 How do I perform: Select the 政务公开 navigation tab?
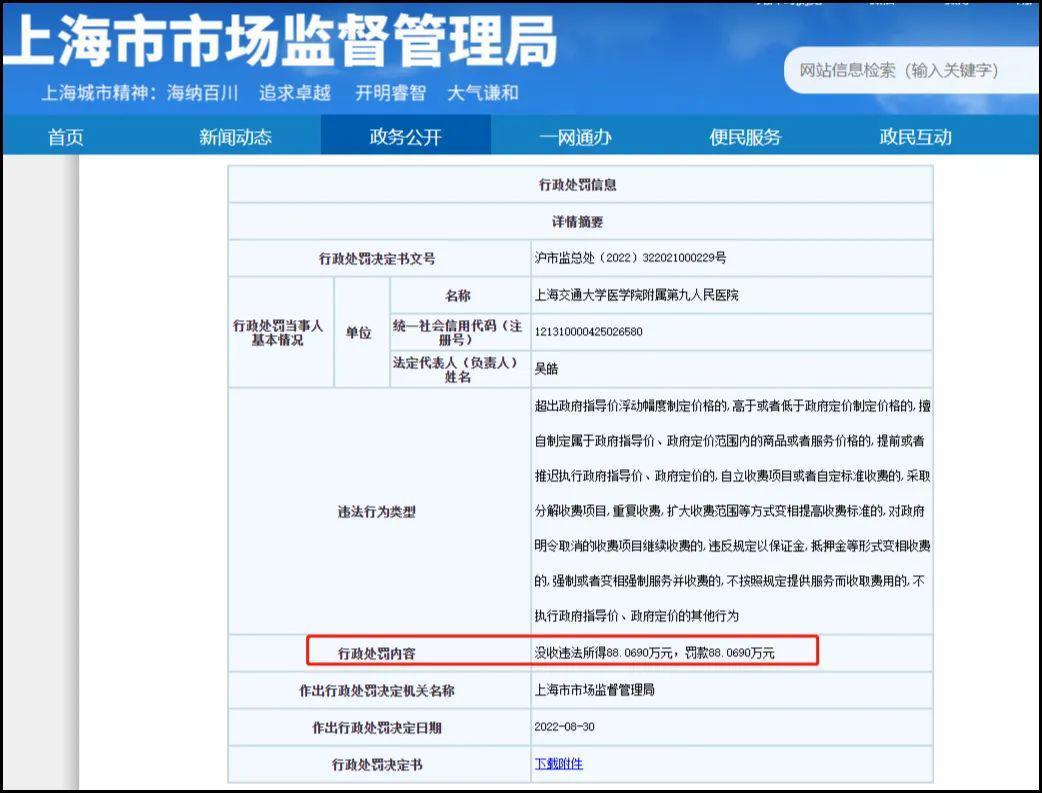pyautogui.click(x=405, y=137)
